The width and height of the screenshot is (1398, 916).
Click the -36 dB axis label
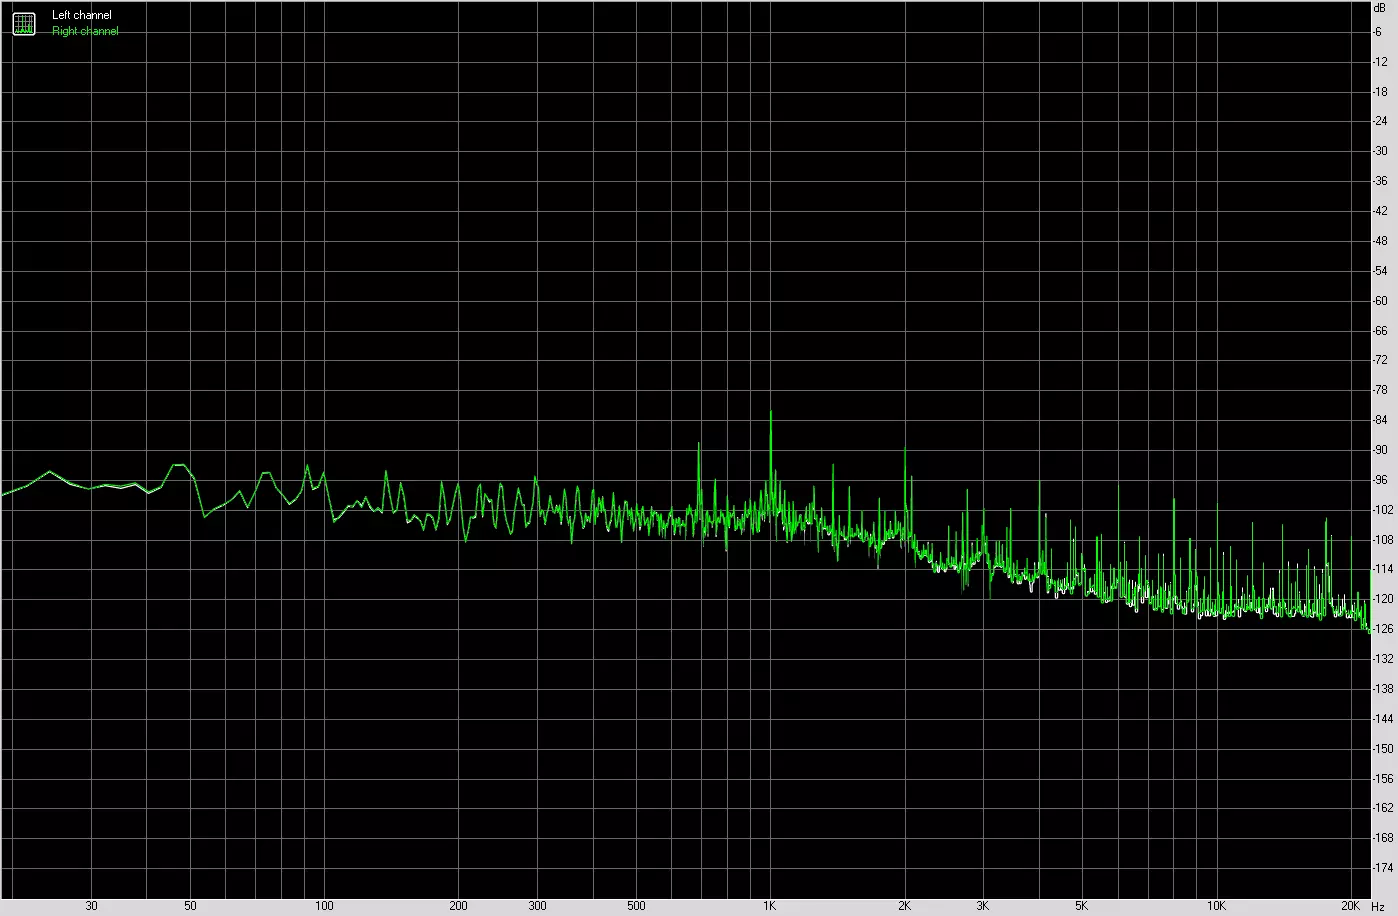1380,181
